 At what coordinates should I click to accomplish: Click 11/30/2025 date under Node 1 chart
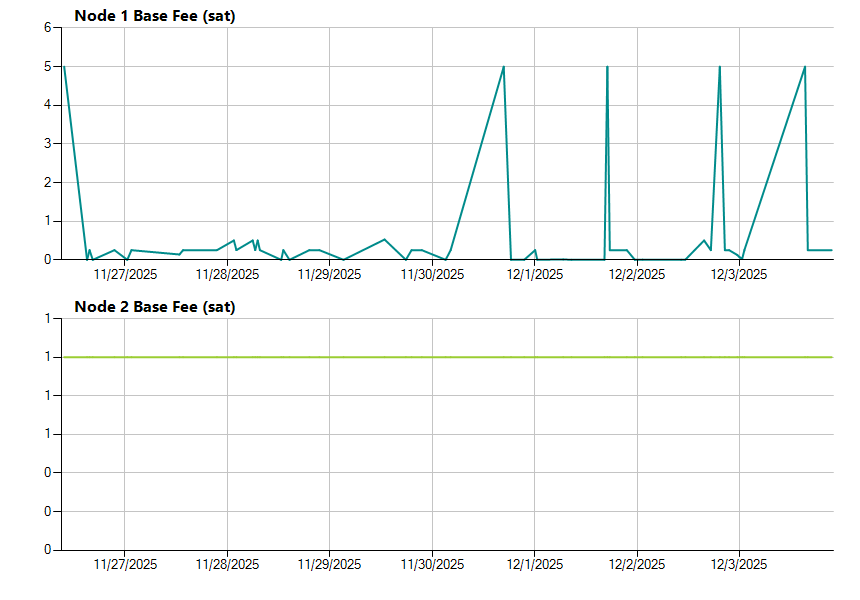click(432, 274)
